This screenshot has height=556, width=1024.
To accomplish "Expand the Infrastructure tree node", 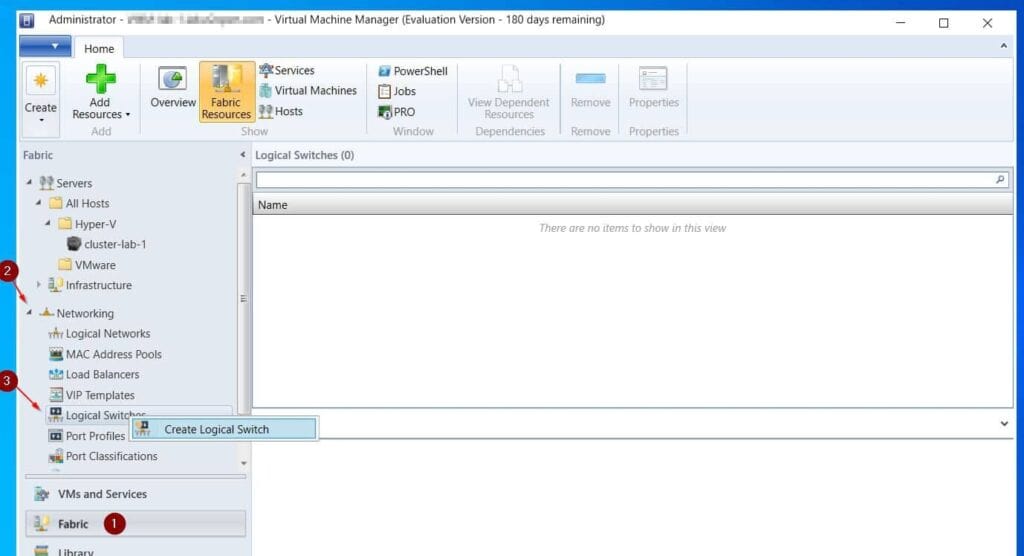I will 39,285.
